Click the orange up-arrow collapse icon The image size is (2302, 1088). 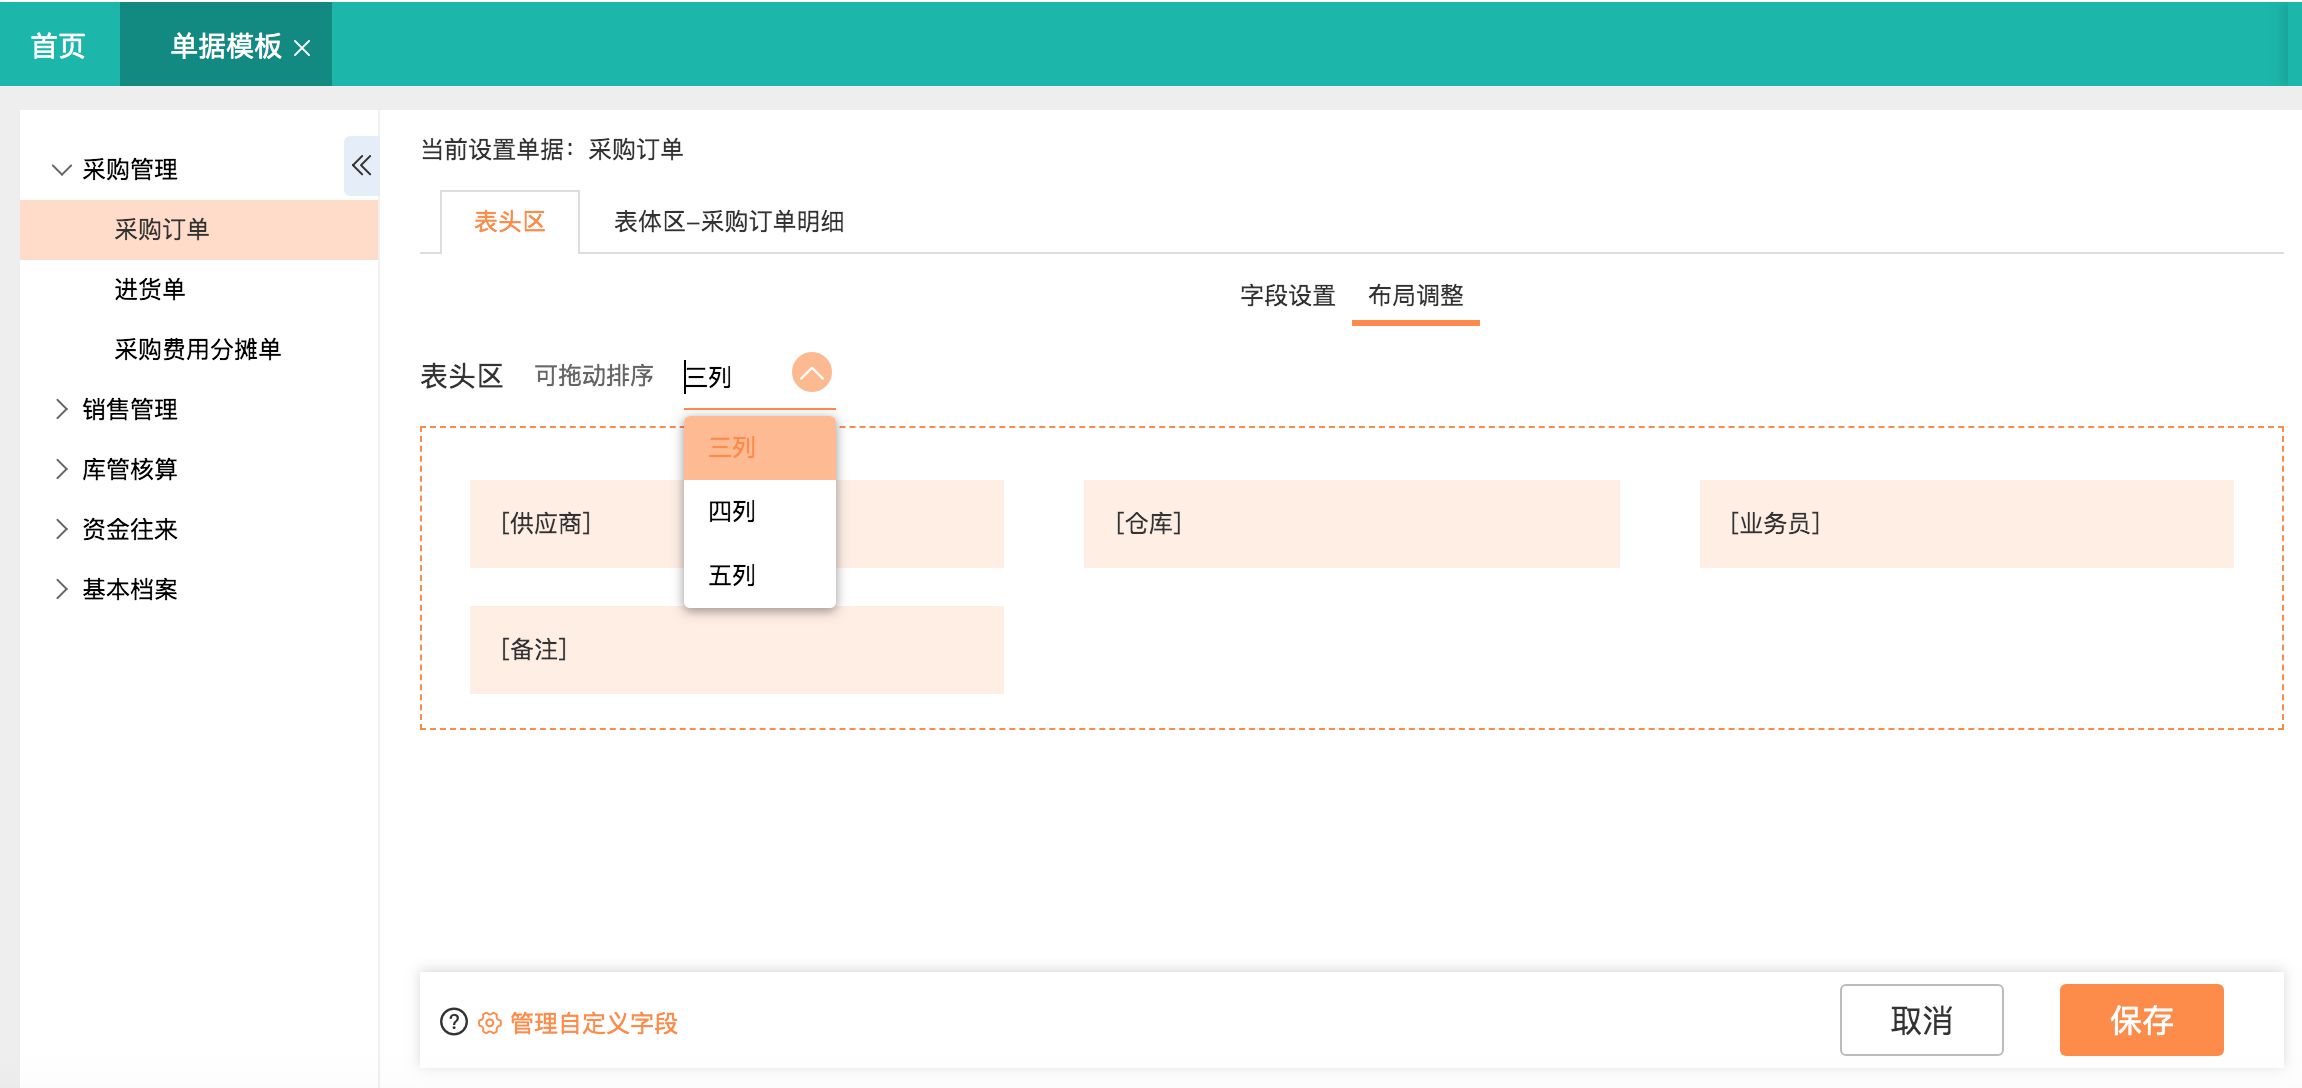coord(812,373)
